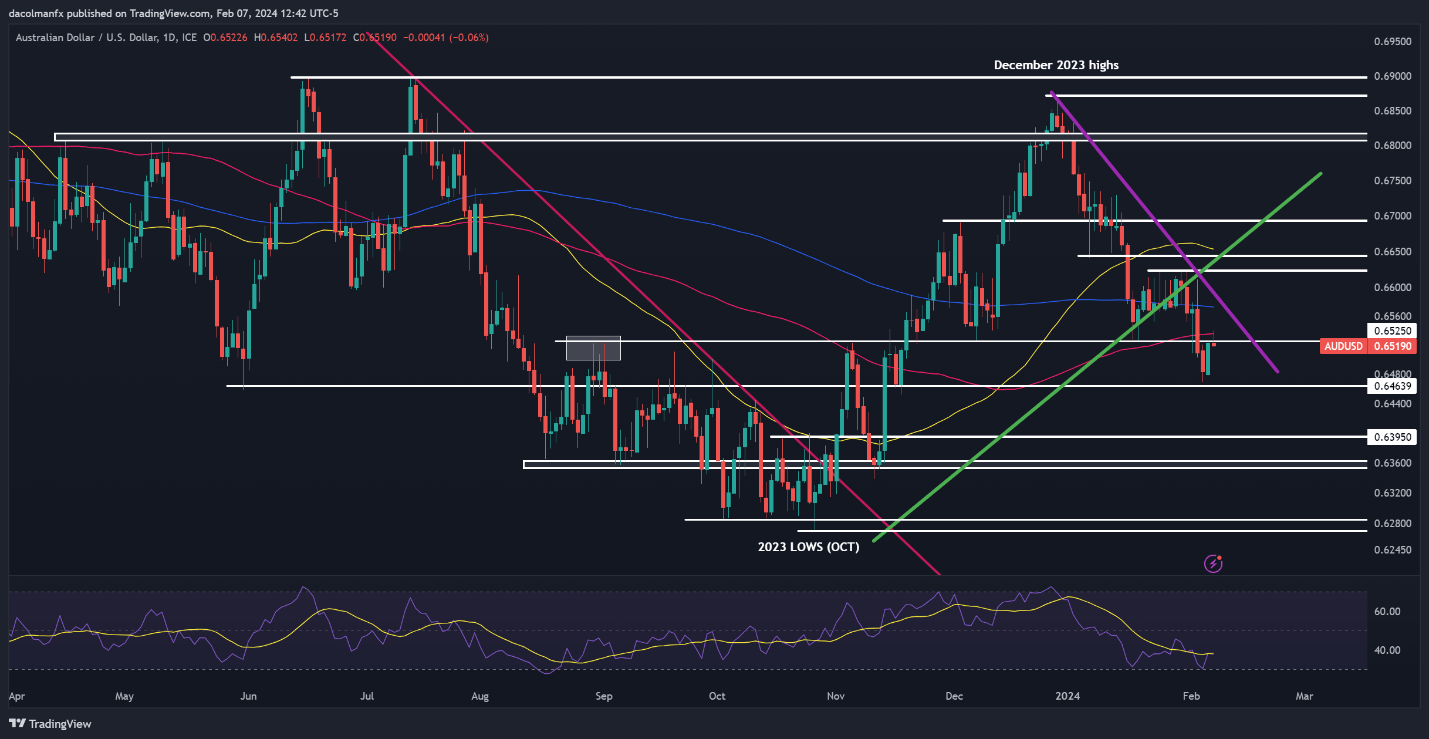Select the 0.64639 price level label

pos(1390,385)
